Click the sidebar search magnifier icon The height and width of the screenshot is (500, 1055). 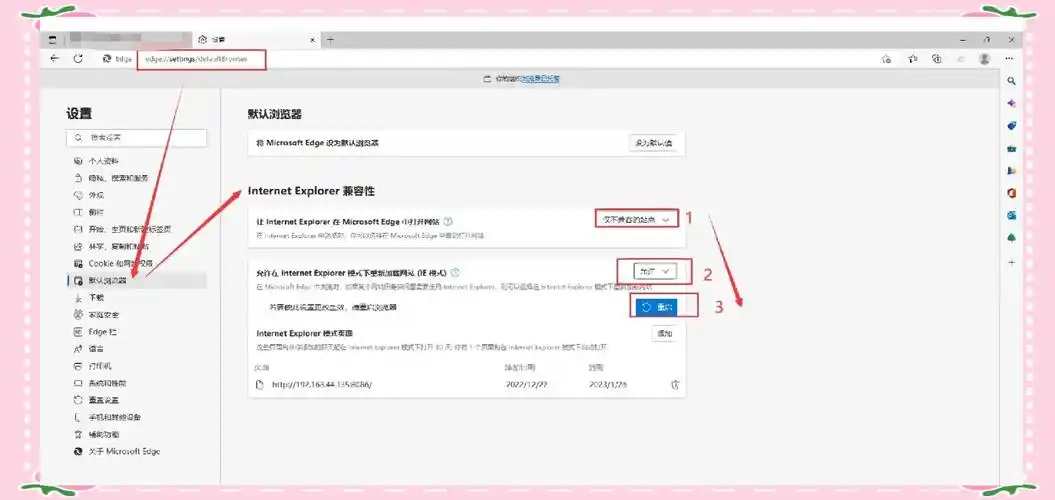pos(1011,81)
